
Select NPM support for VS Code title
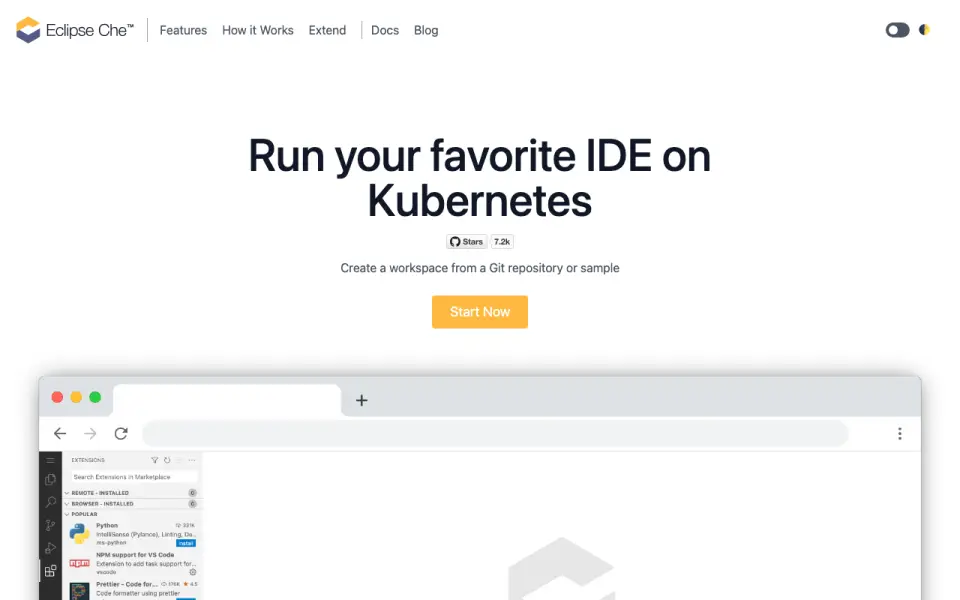pyautogui.click(x=135, y=555)
